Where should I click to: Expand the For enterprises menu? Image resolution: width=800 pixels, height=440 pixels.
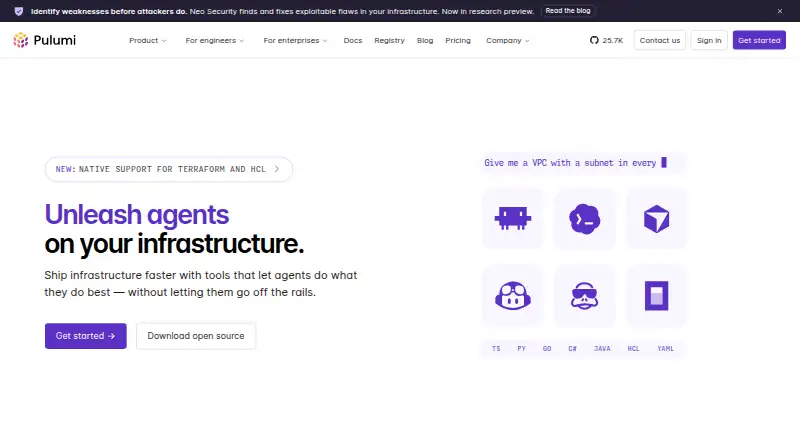(x=295, y=40)
